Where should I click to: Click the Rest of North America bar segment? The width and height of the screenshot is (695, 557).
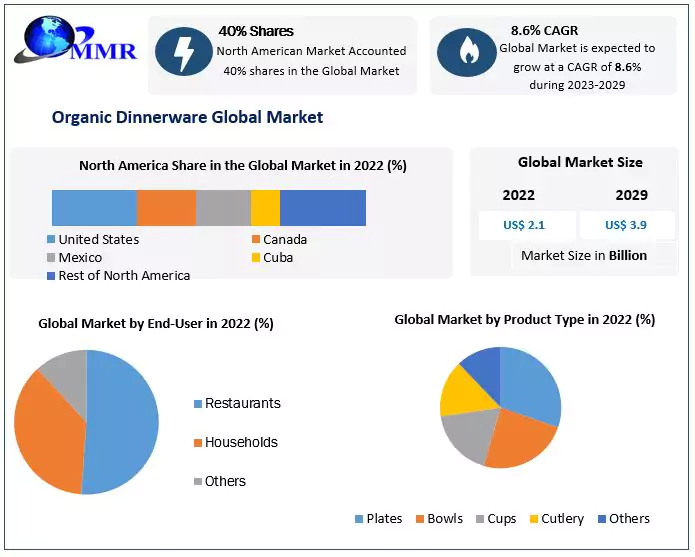click(322, 208)
